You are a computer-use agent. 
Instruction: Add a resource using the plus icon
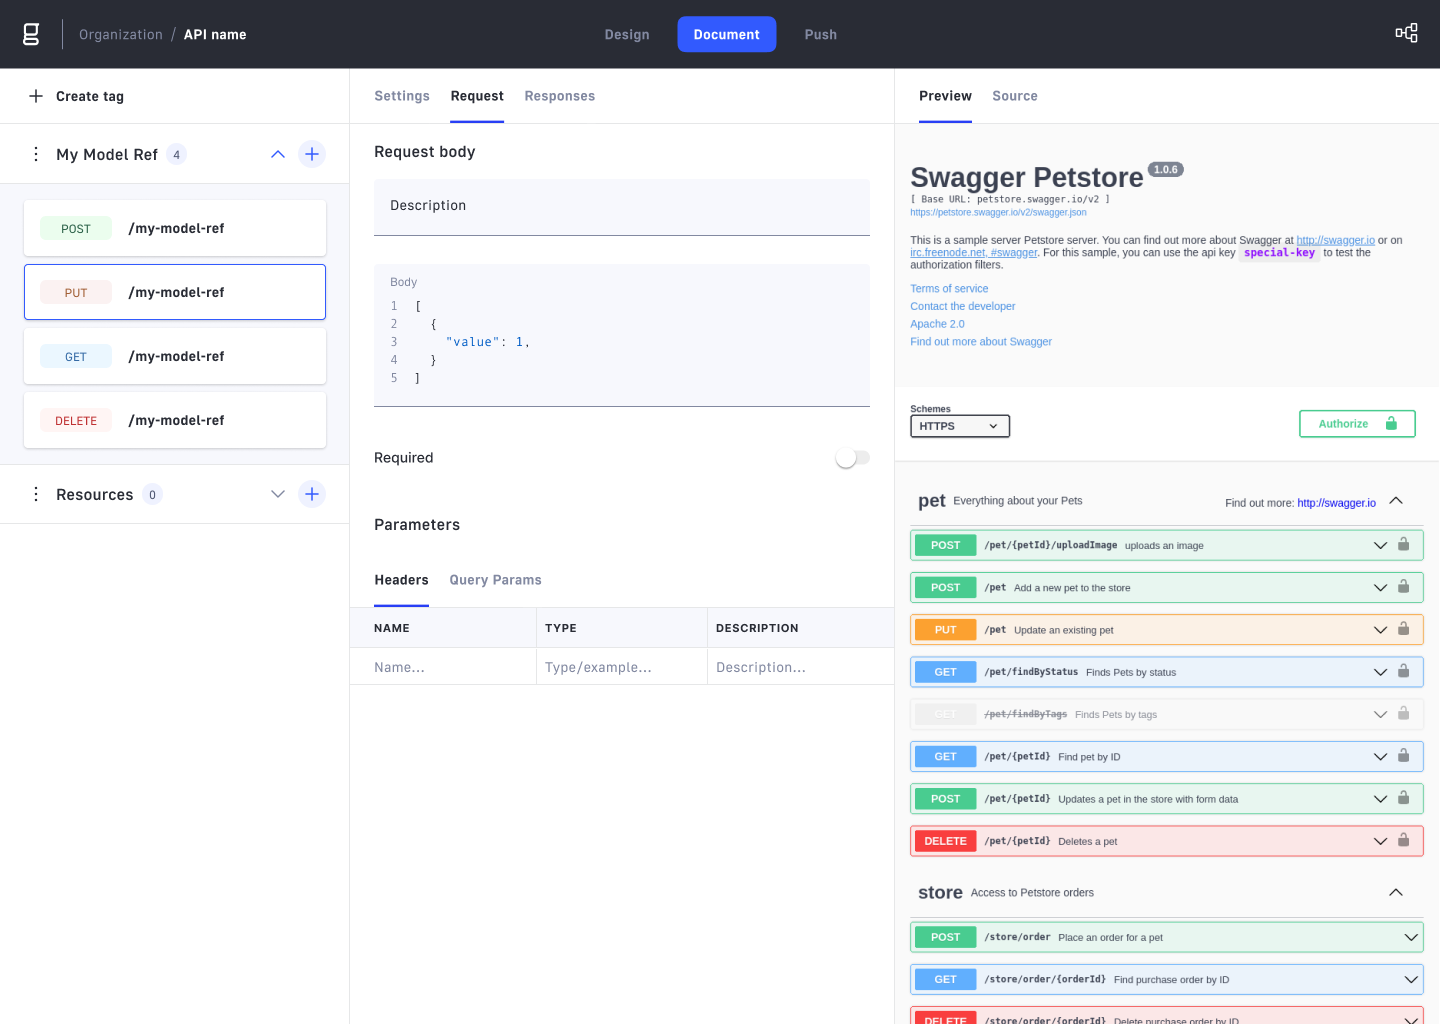tap(311, 493)
